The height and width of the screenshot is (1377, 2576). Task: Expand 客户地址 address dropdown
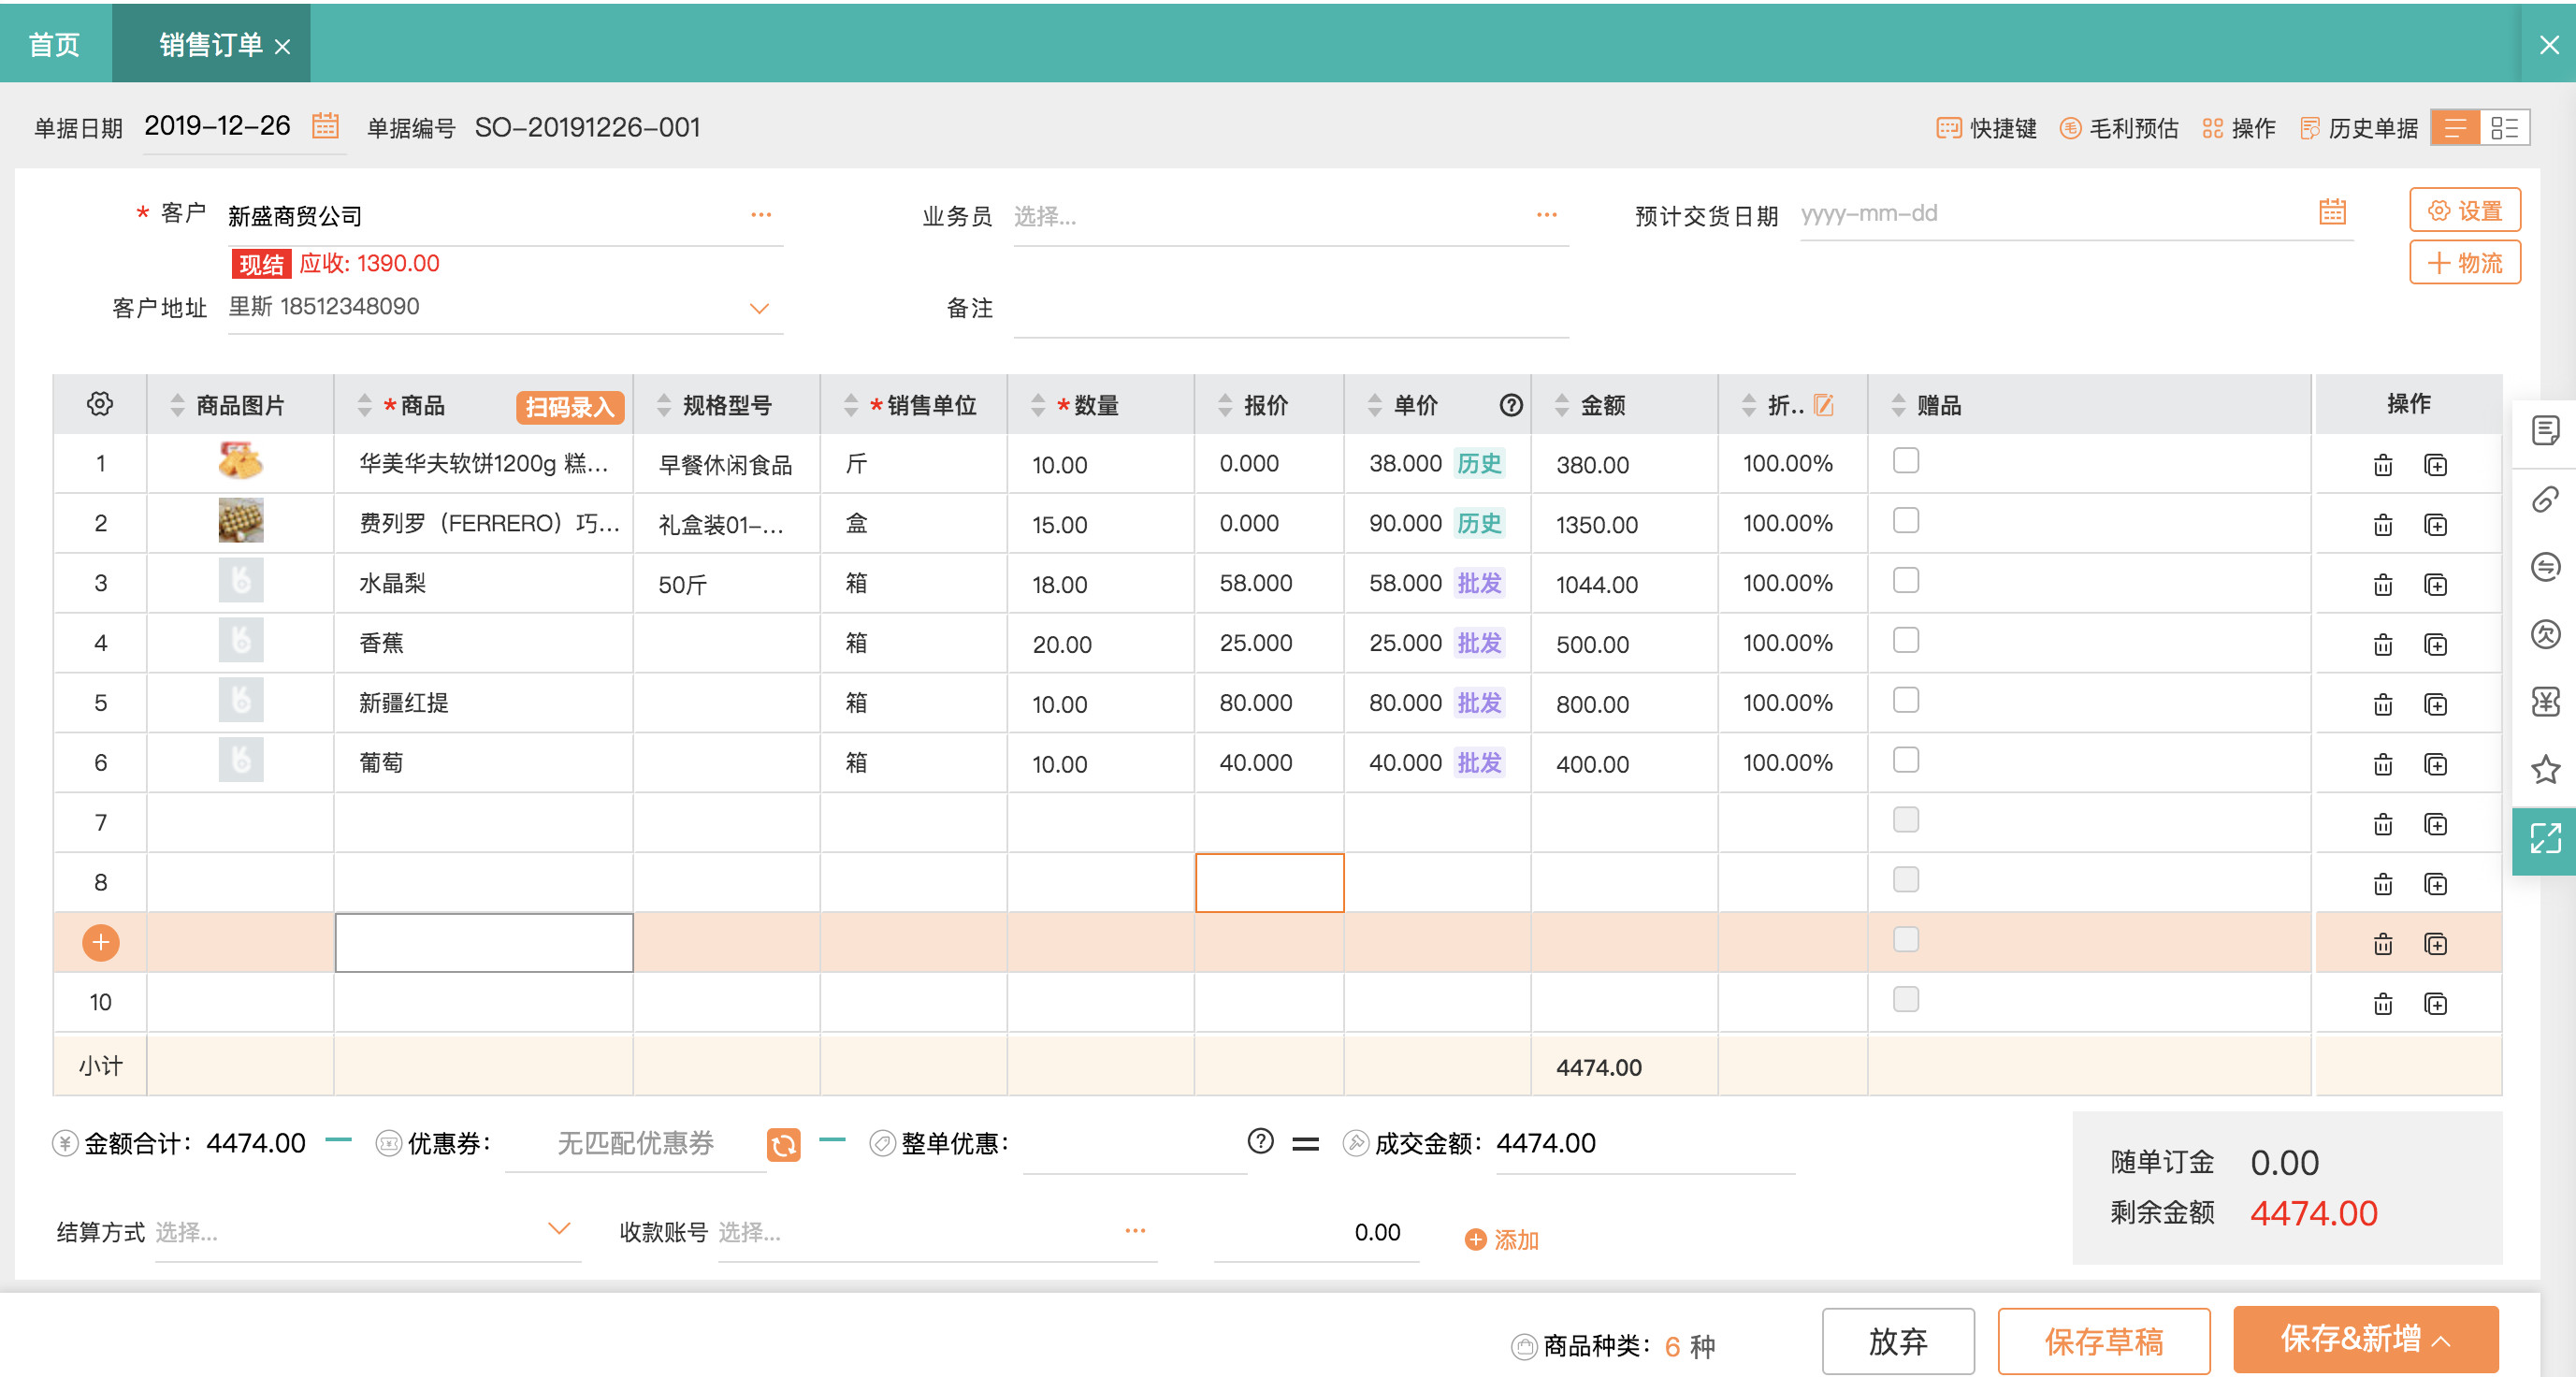pos(760,309)
